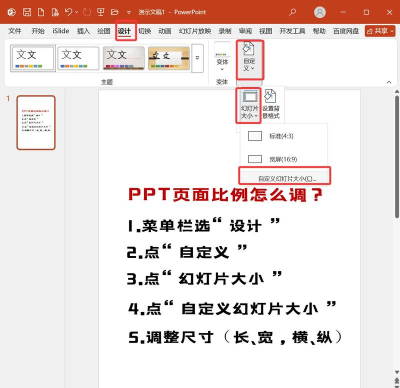400x388 pixels.
Task: Open the 审阅 tab
Action: (245, 31)
